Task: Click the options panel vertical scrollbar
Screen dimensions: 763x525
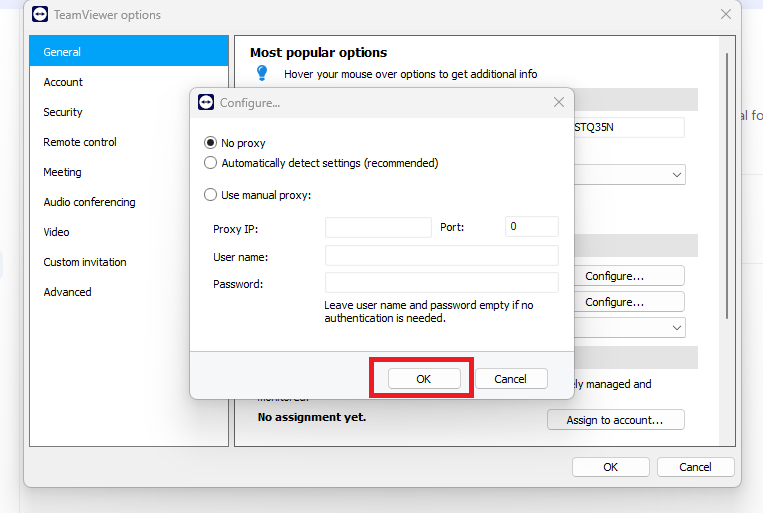Action: (x=727, y=186)
